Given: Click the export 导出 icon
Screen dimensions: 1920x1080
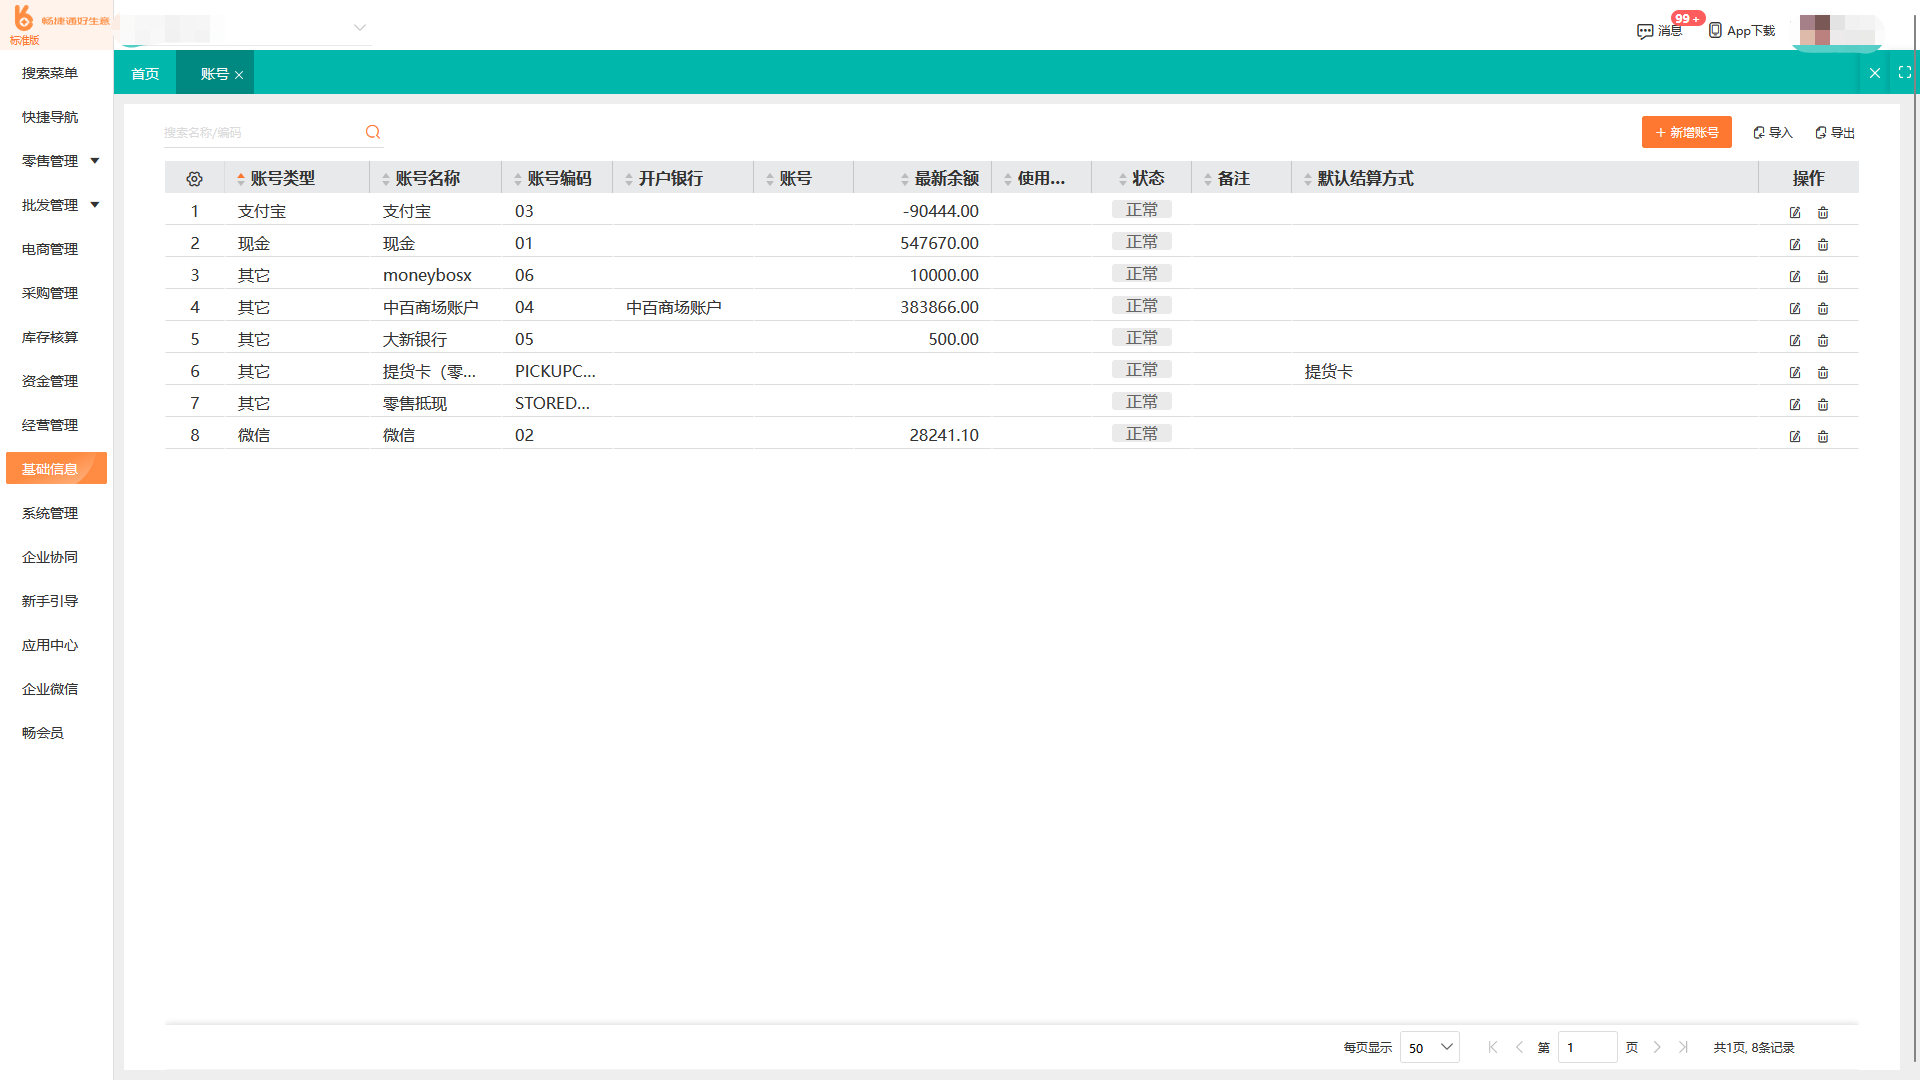Looking at the screenshot, I should click(1834, 132).
